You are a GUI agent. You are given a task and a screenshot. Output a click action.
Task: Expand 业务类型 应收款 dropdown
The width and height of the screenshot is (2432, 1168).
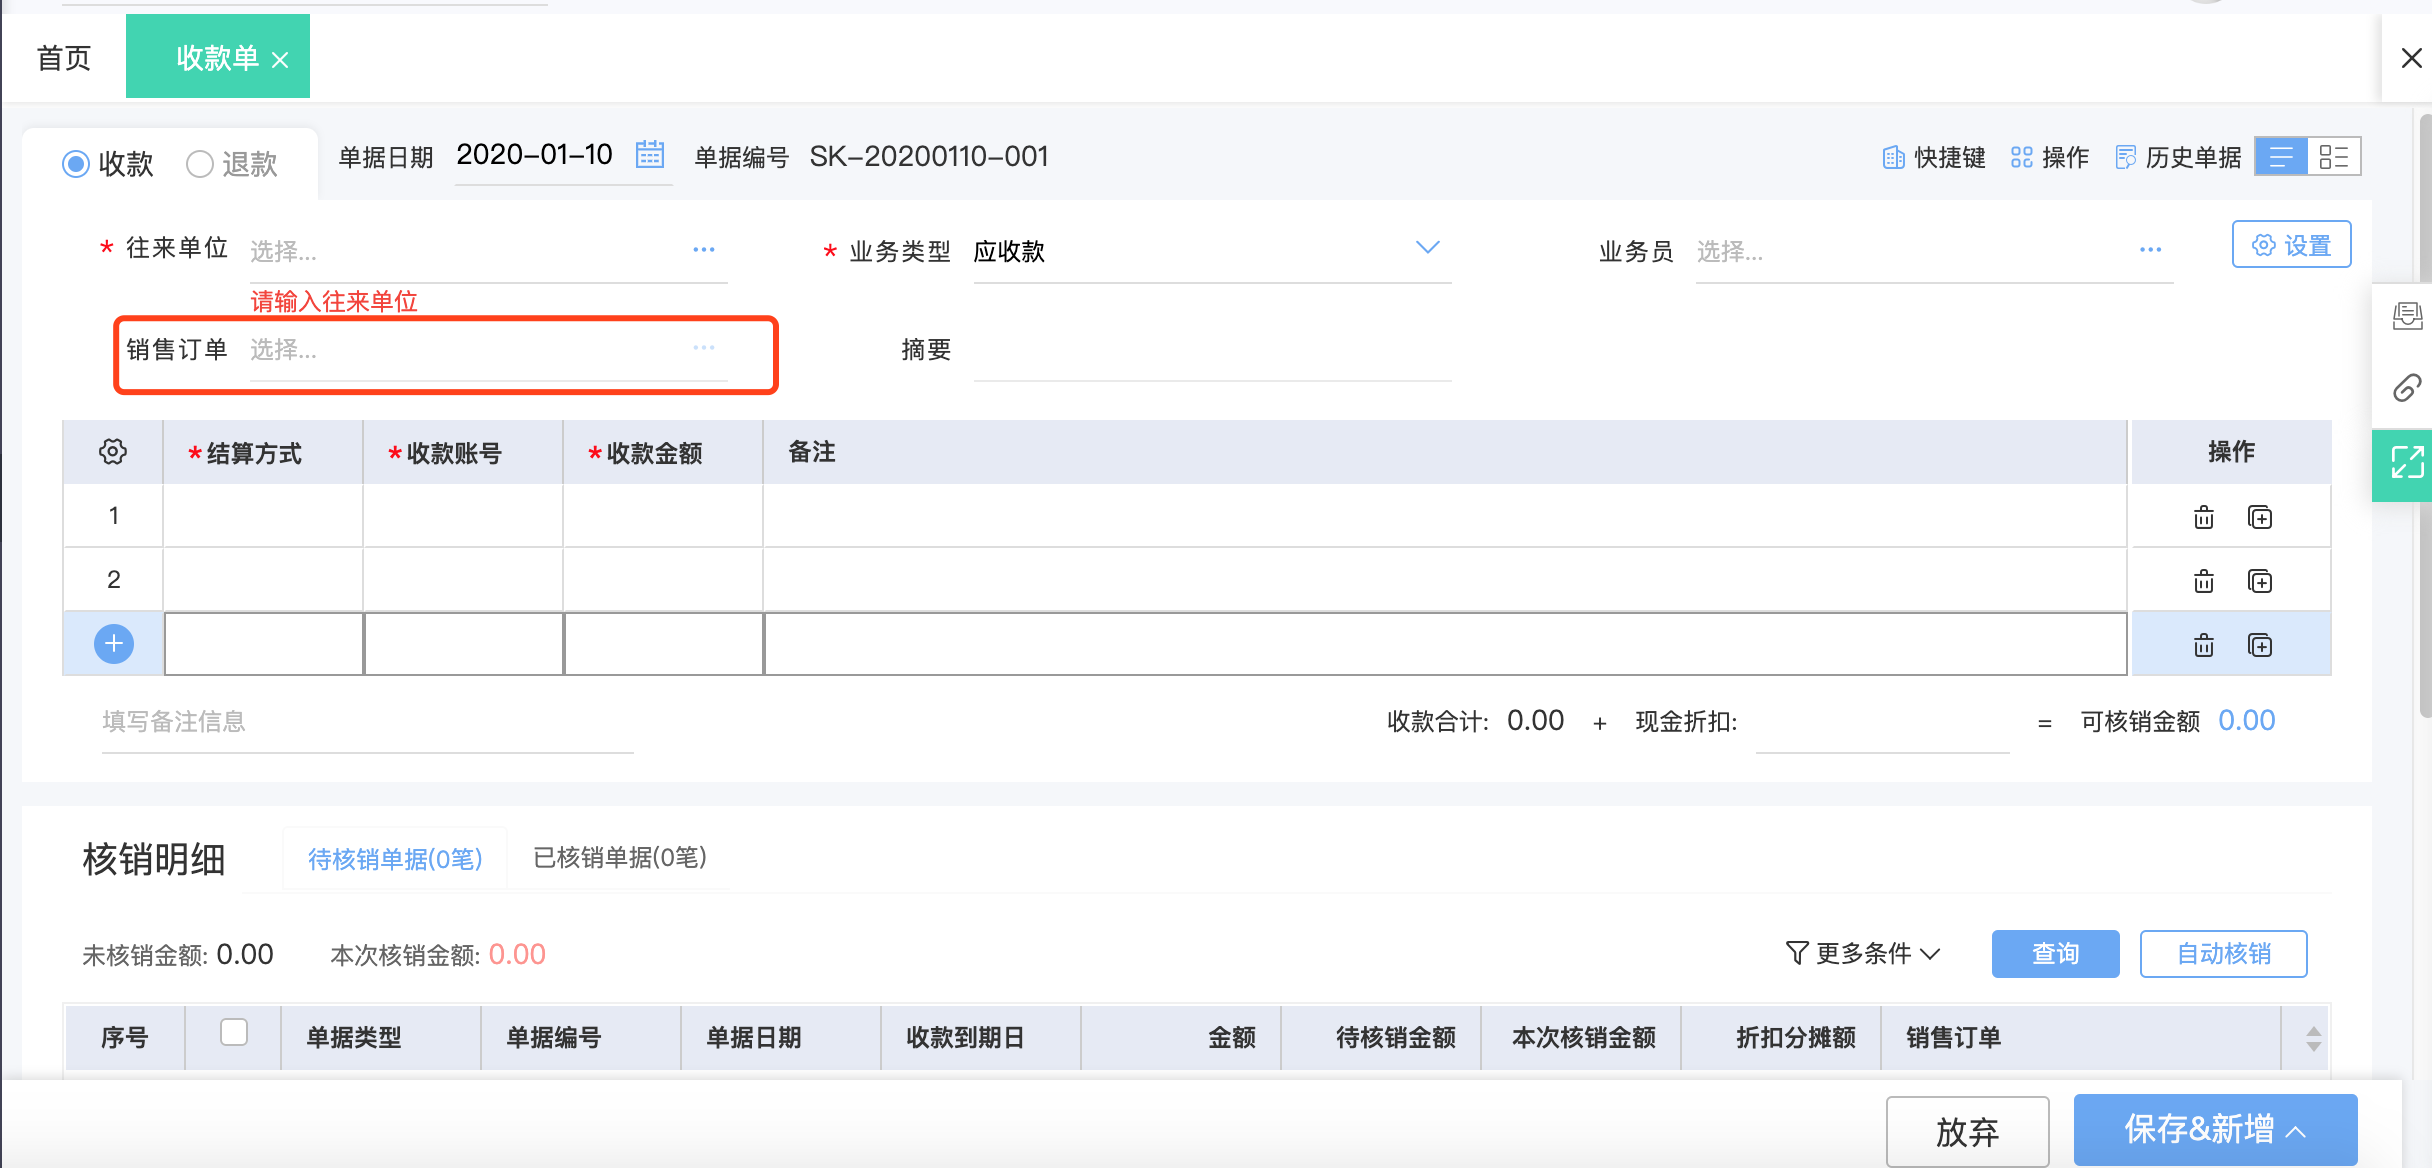[x=1427, y=250]
